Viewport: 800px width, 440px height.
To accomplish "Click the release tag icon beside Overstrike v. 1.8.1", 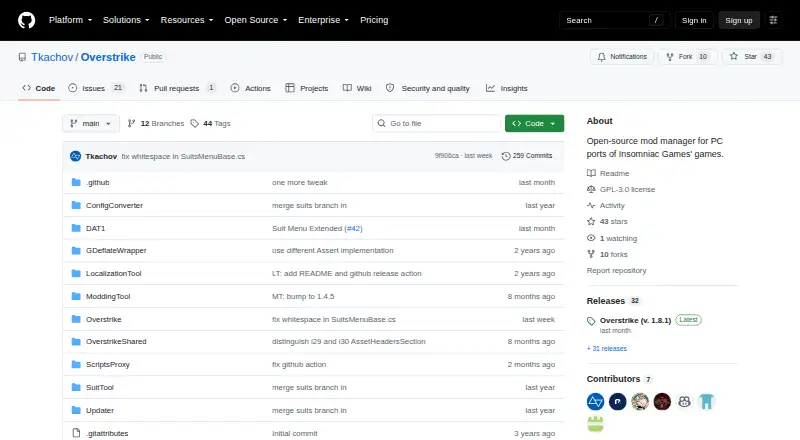I will pyautogui.click(x=591, y=321).
